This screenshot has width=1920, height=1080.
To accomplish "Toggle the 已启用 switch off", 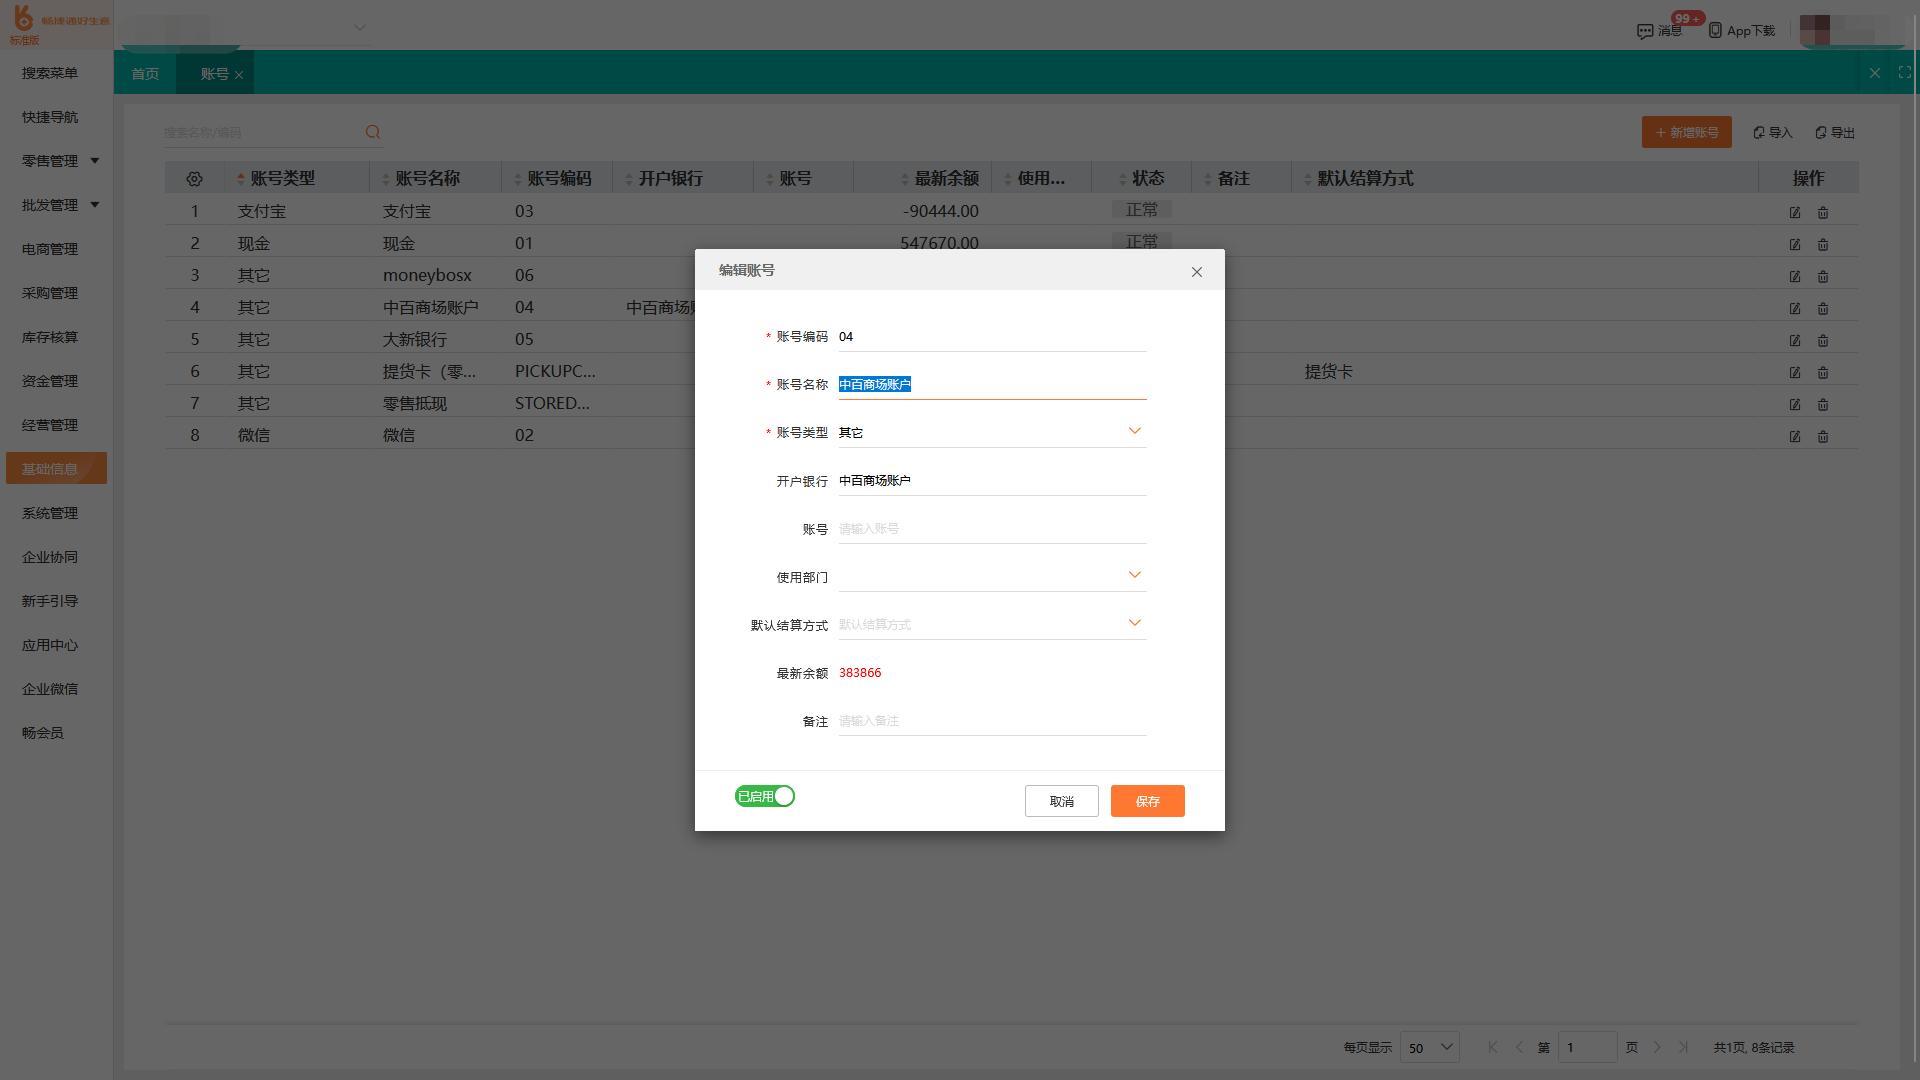I will click(x=765, y=796).
